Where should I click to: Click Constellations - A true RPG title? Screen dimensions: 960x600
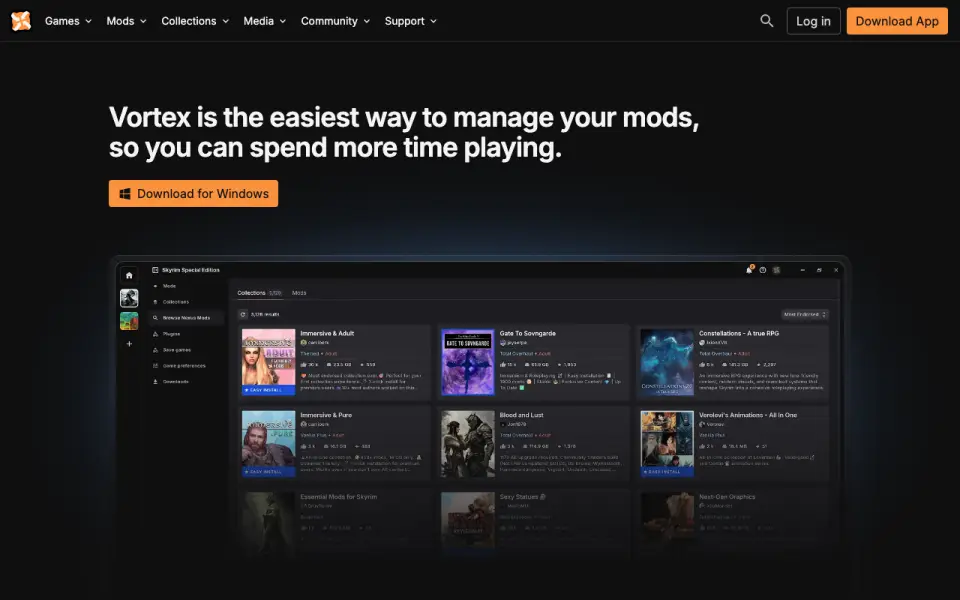(x=739, y=334)
